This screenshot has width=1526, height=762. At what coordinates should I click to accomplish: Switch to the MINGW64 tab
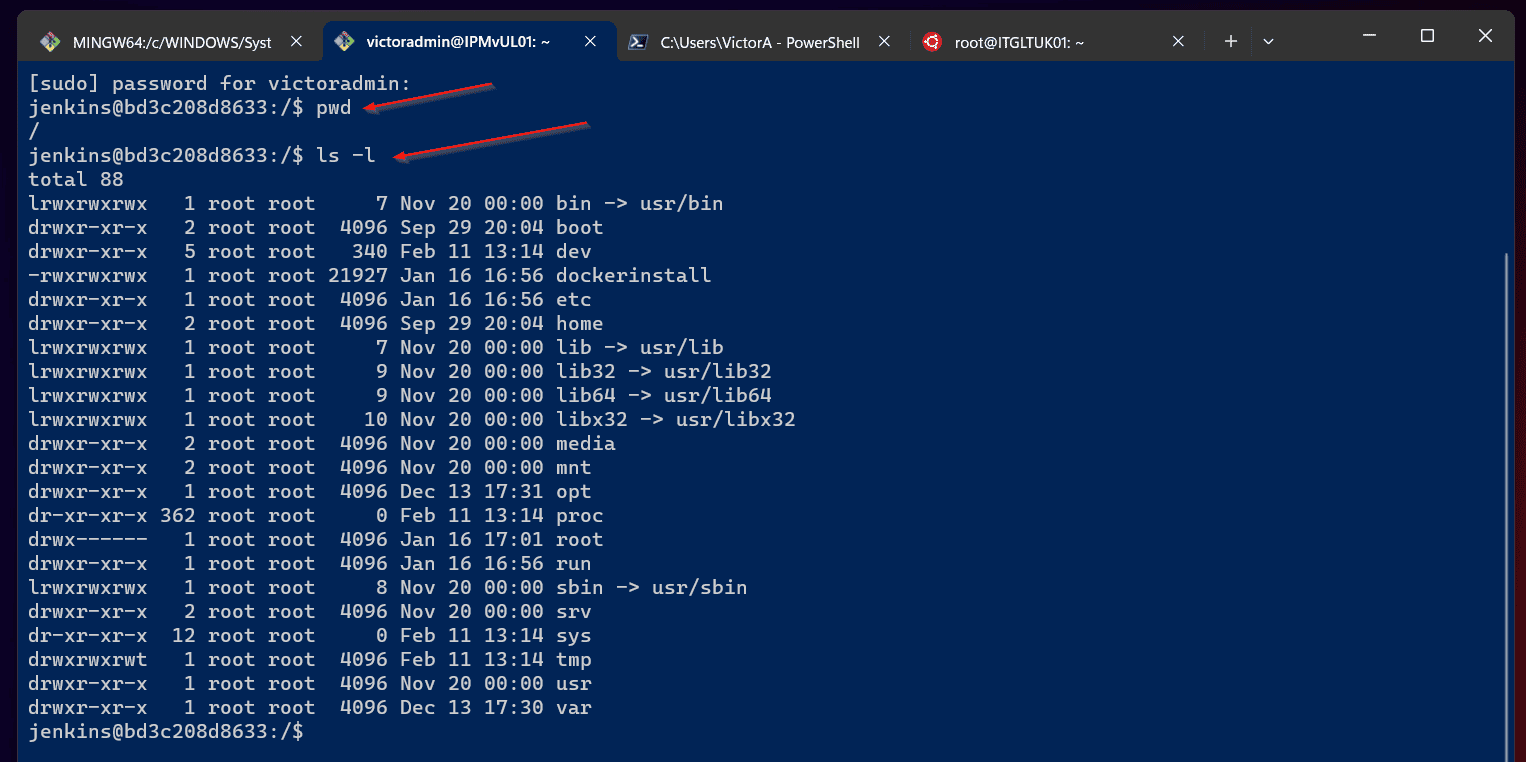(170, 41)
